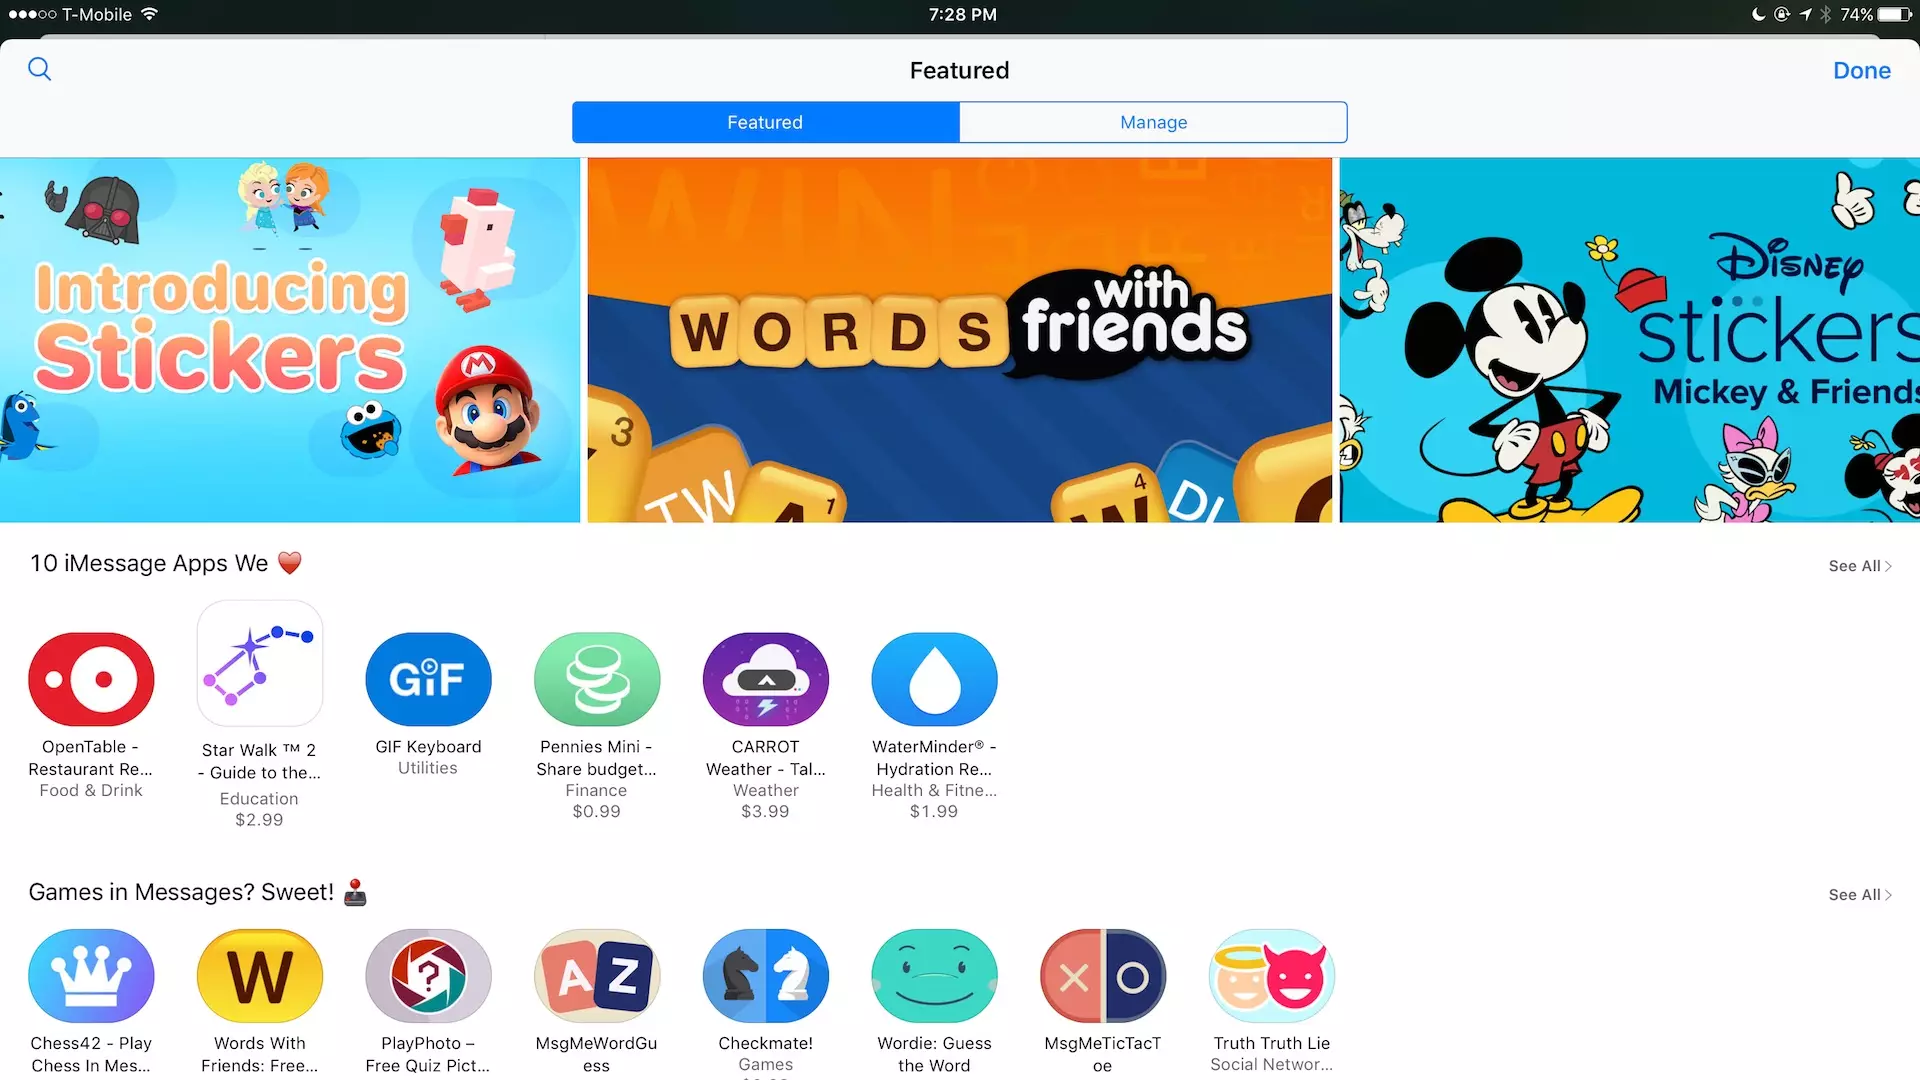Open Words With Friends banner ad
Viewport: 1920px width, 1080px height.
(960, 340)
